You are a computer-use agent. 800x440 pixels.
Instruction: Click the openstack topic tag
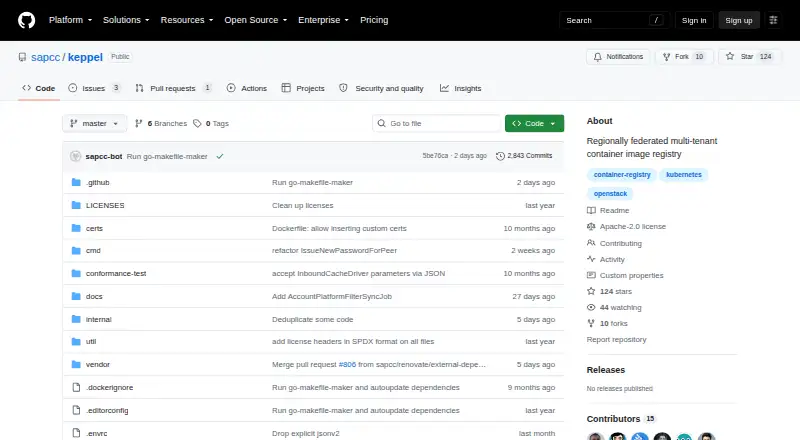[610, 193]
